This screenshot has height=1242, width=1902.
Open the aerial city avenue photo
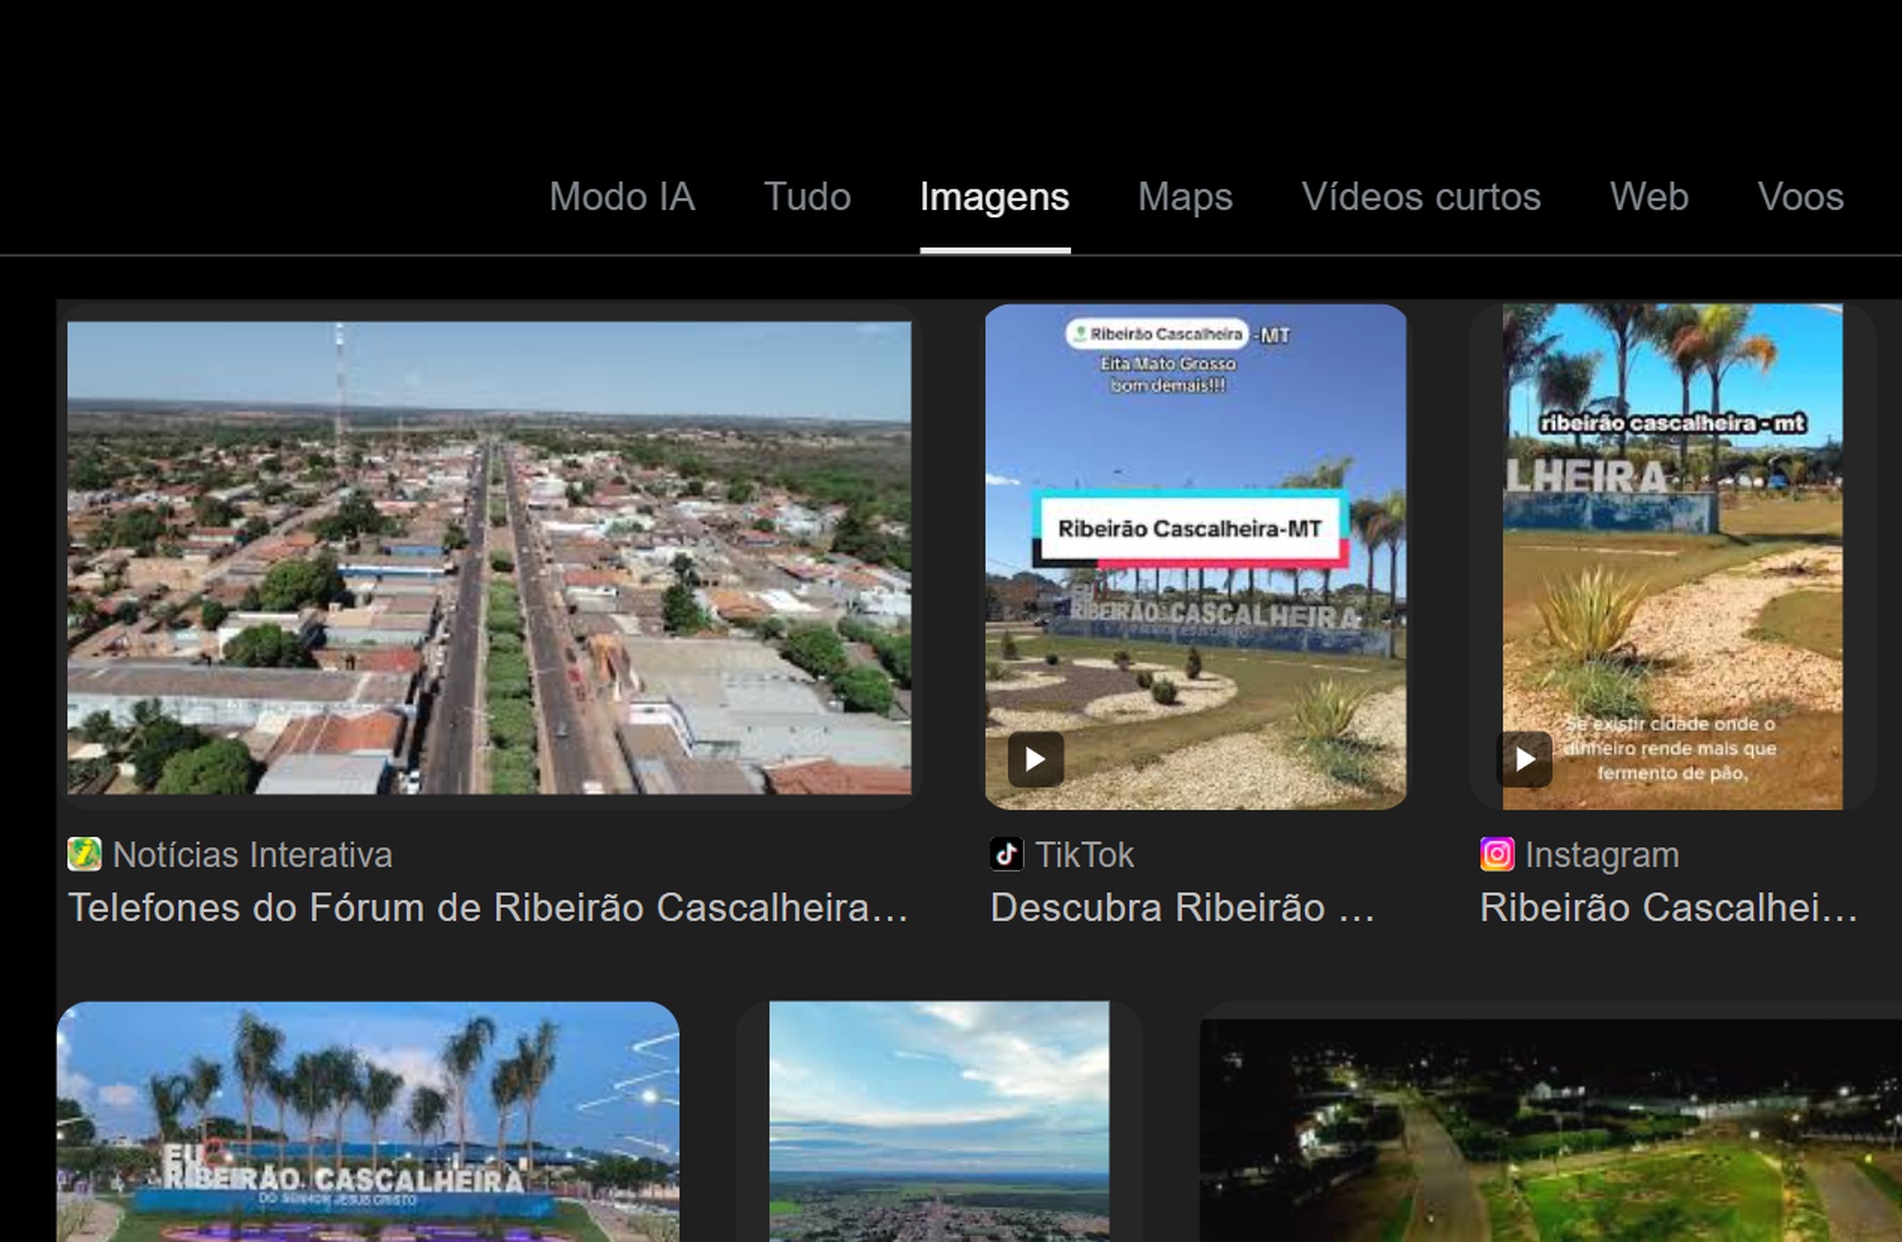click(x=489, y=557)
